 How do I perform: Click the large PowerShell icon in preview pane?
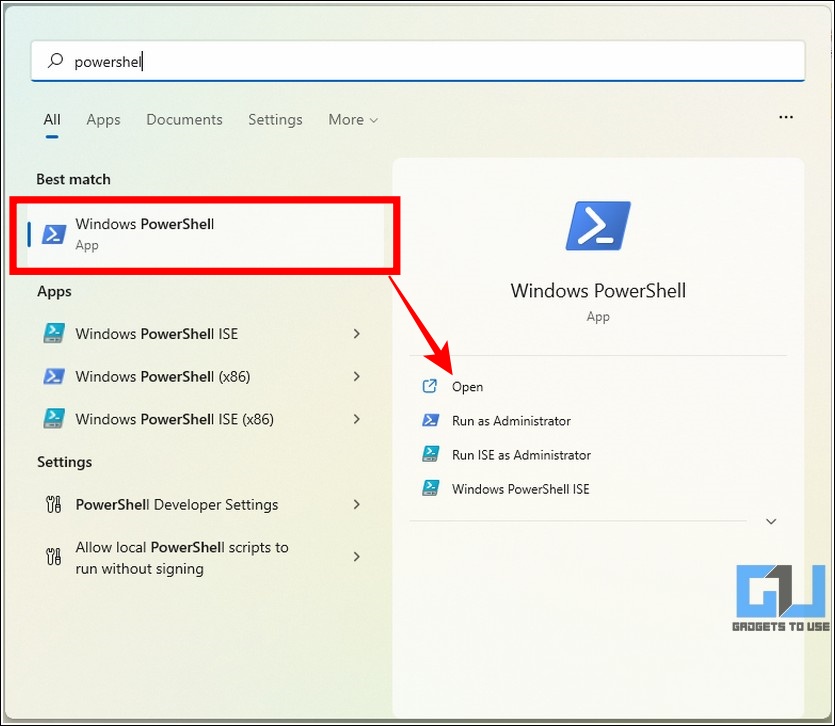(598, 225)
